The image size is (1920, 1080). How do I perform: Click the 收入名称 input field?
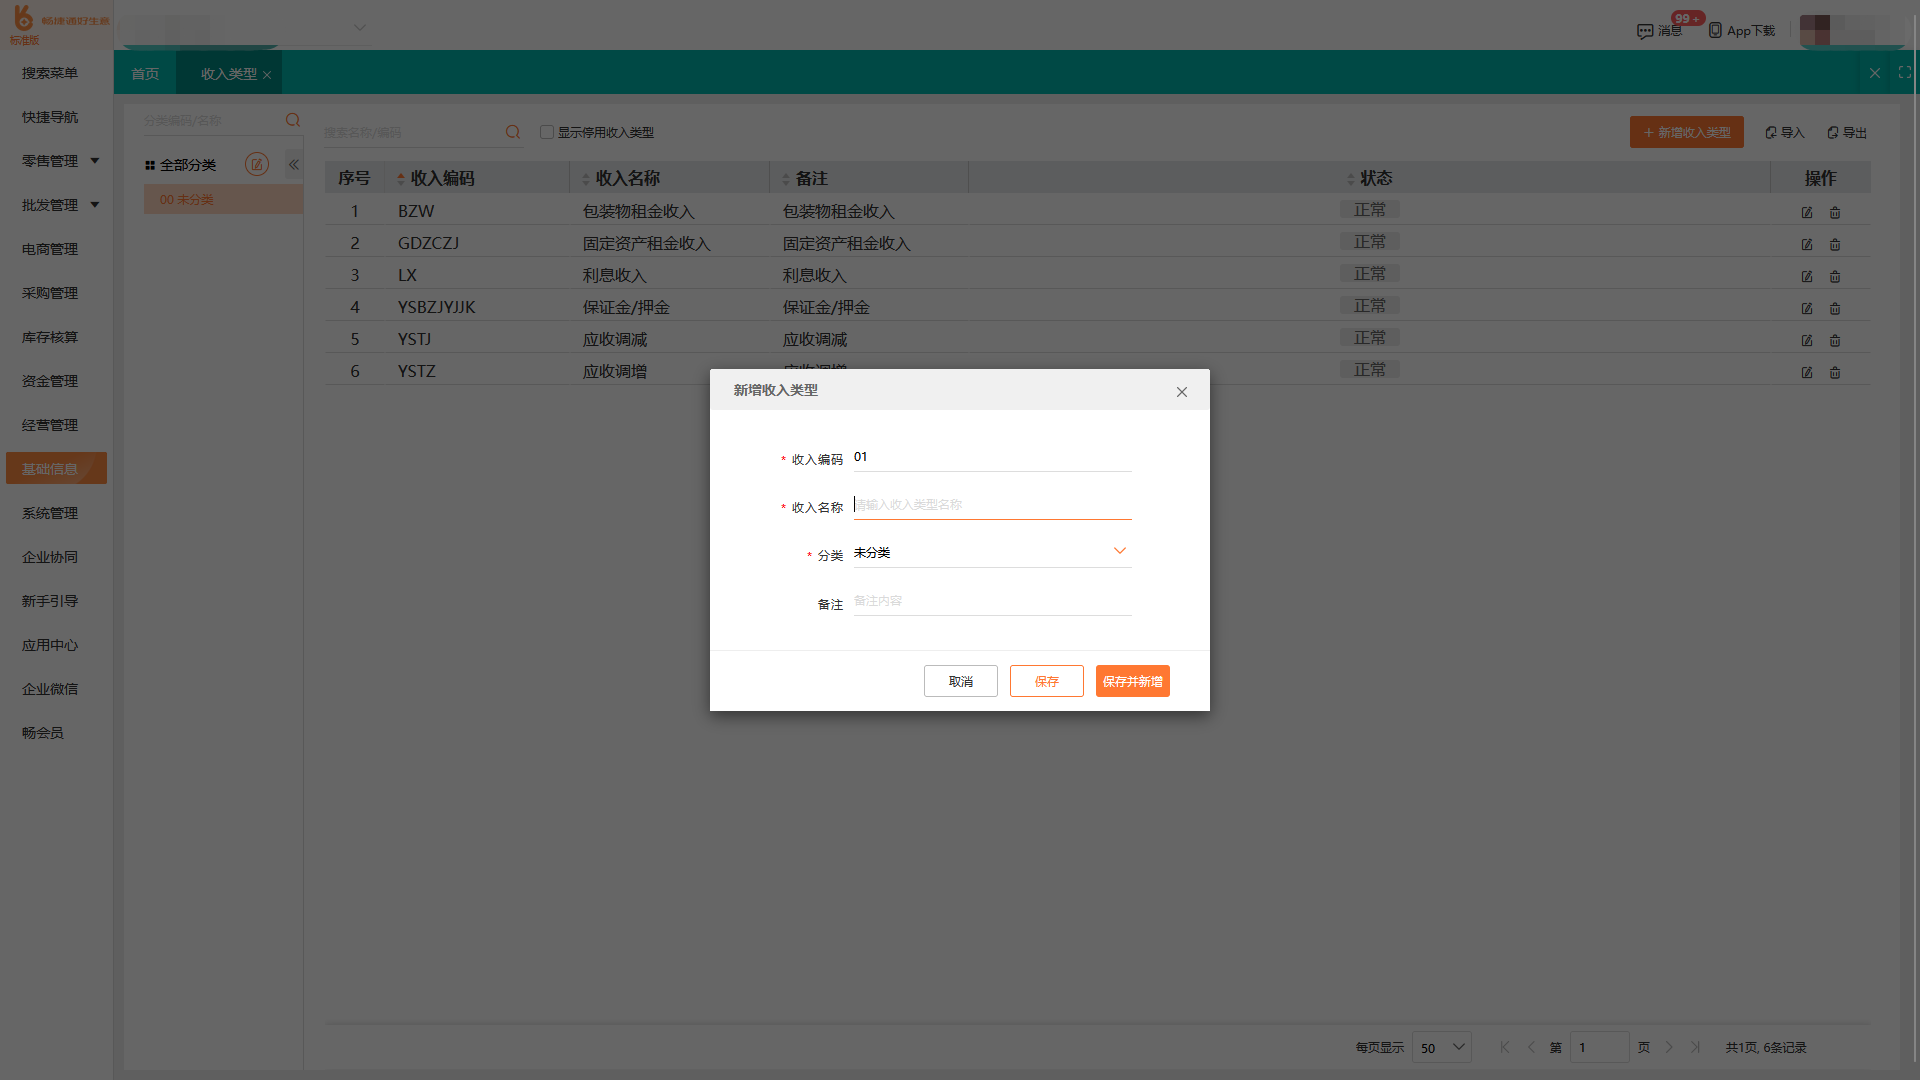point(992,504)
